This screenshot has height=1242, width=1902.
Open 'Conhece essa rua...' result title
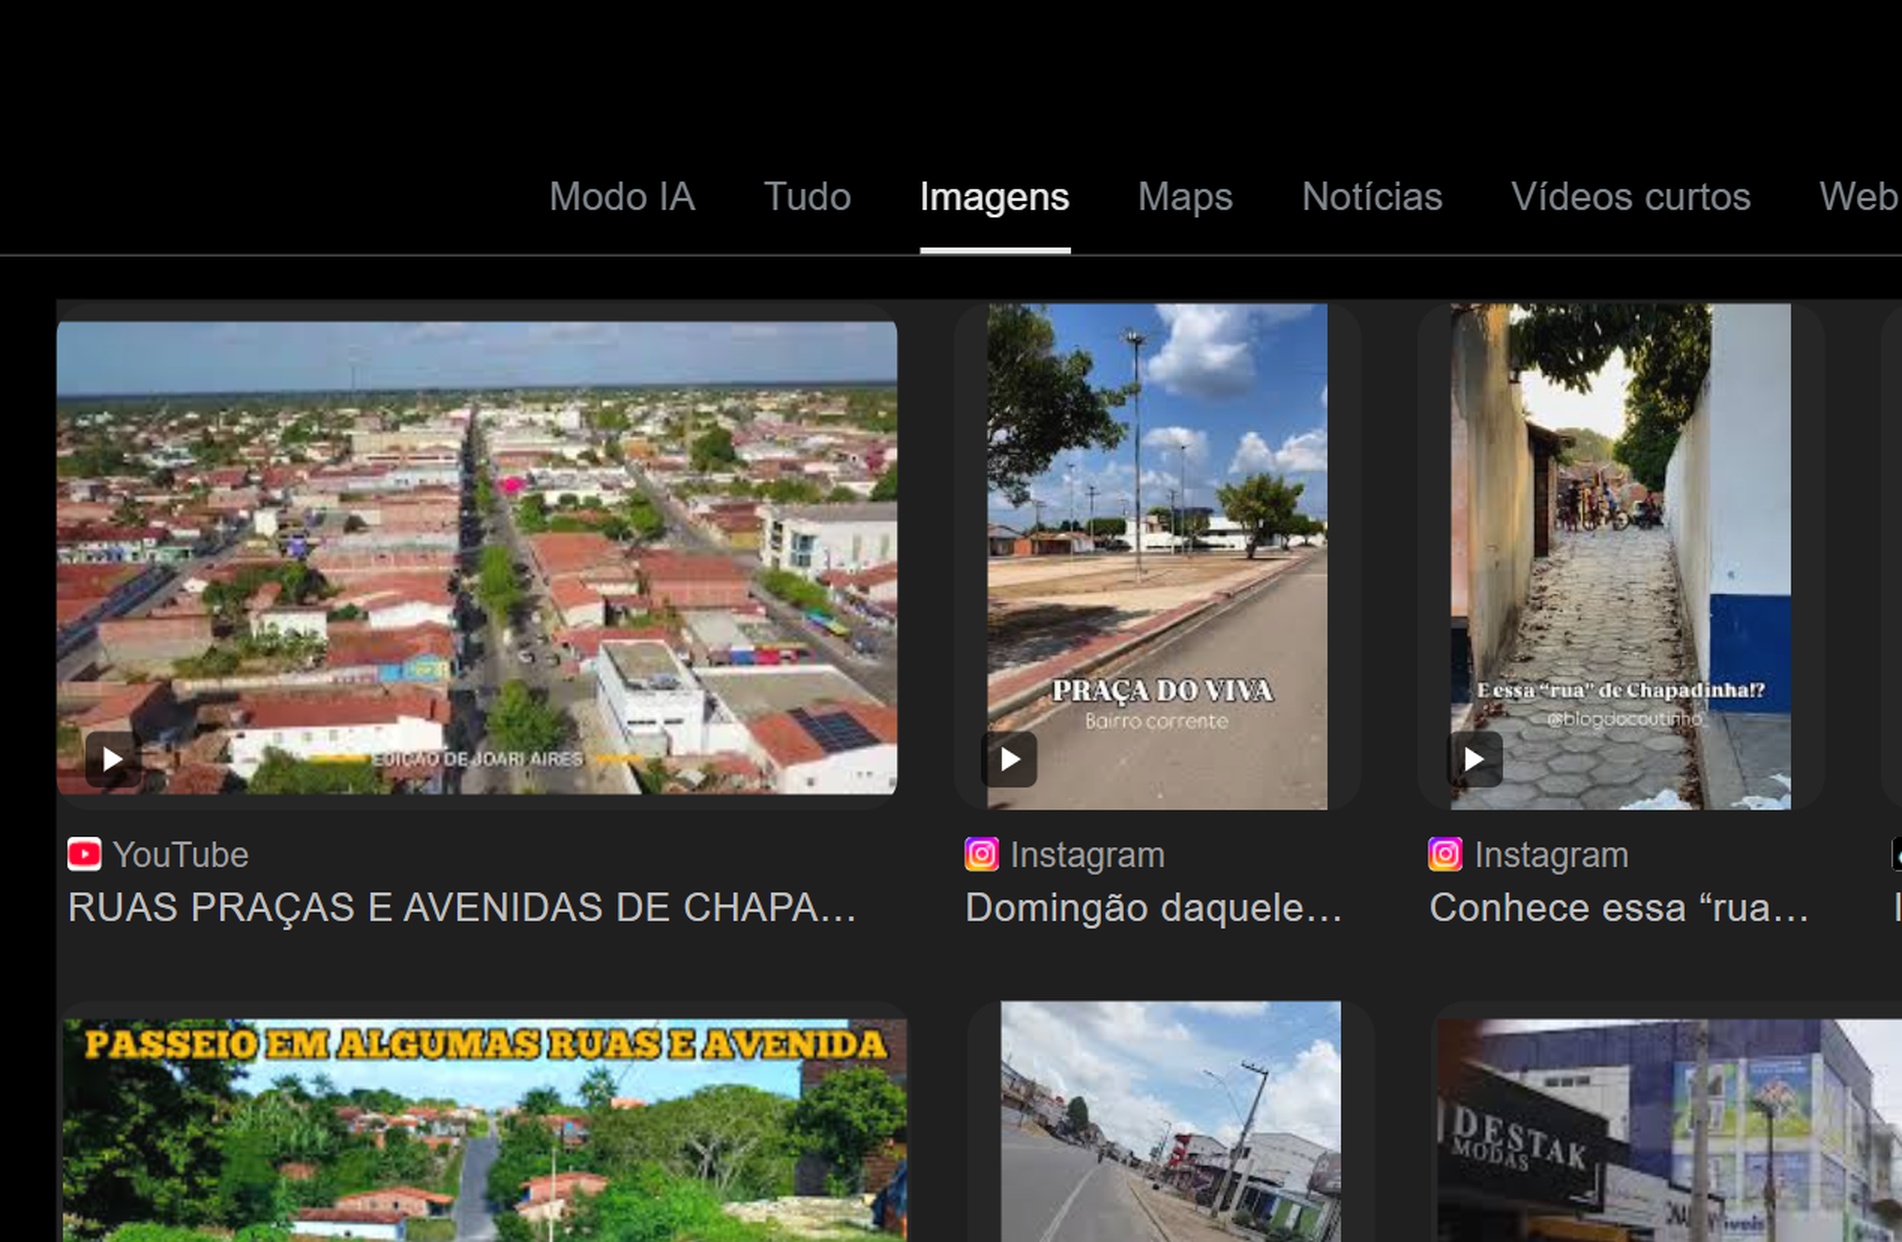coord(1618,908)
